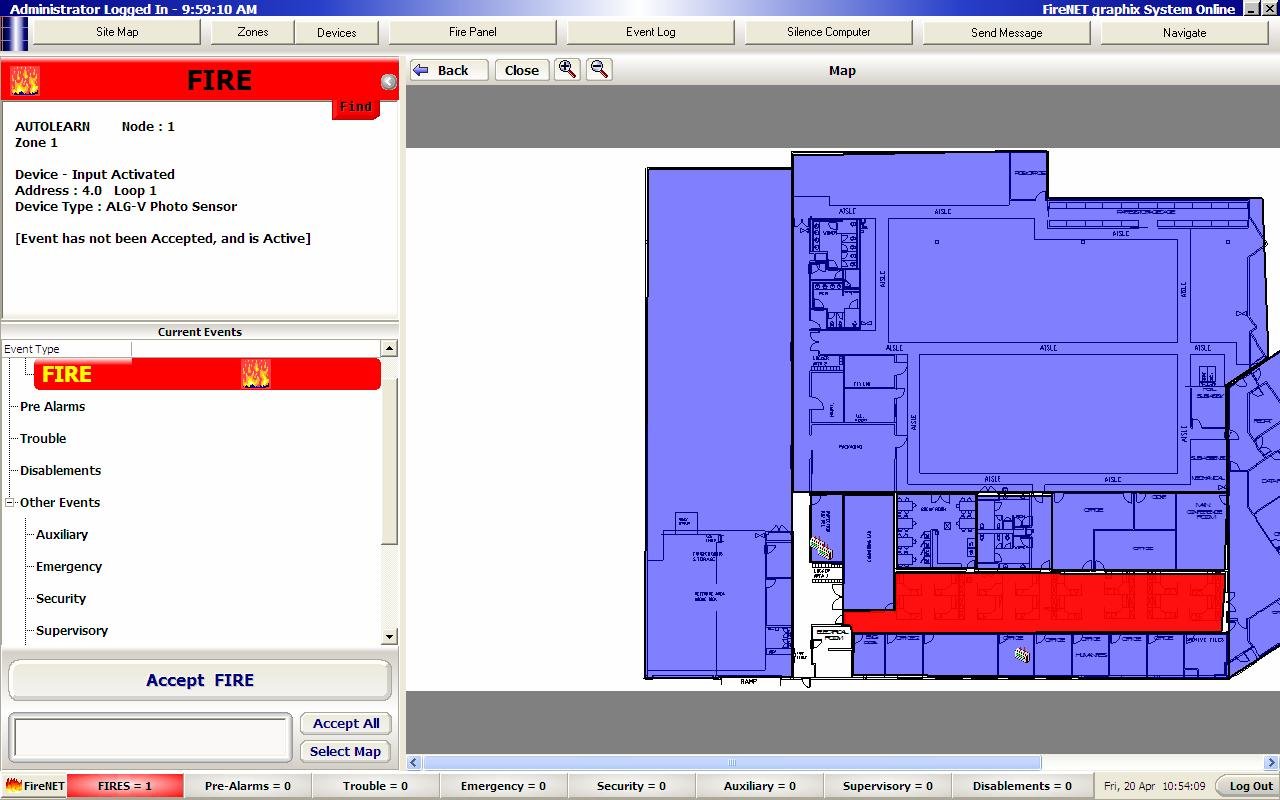Image resolution: width=1280 pixels, height=800 pixels.
Task: Click the Find tab button
Action: 355,107
